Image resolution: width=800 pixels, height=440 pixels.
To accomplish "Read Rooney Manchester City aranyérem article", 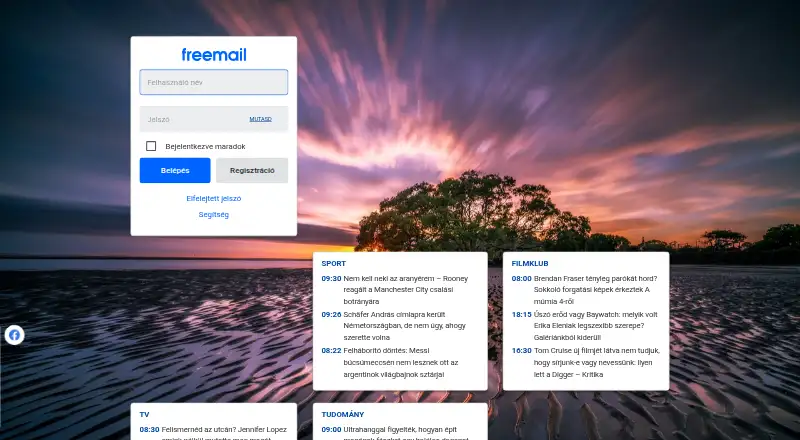I will (406, 290).
